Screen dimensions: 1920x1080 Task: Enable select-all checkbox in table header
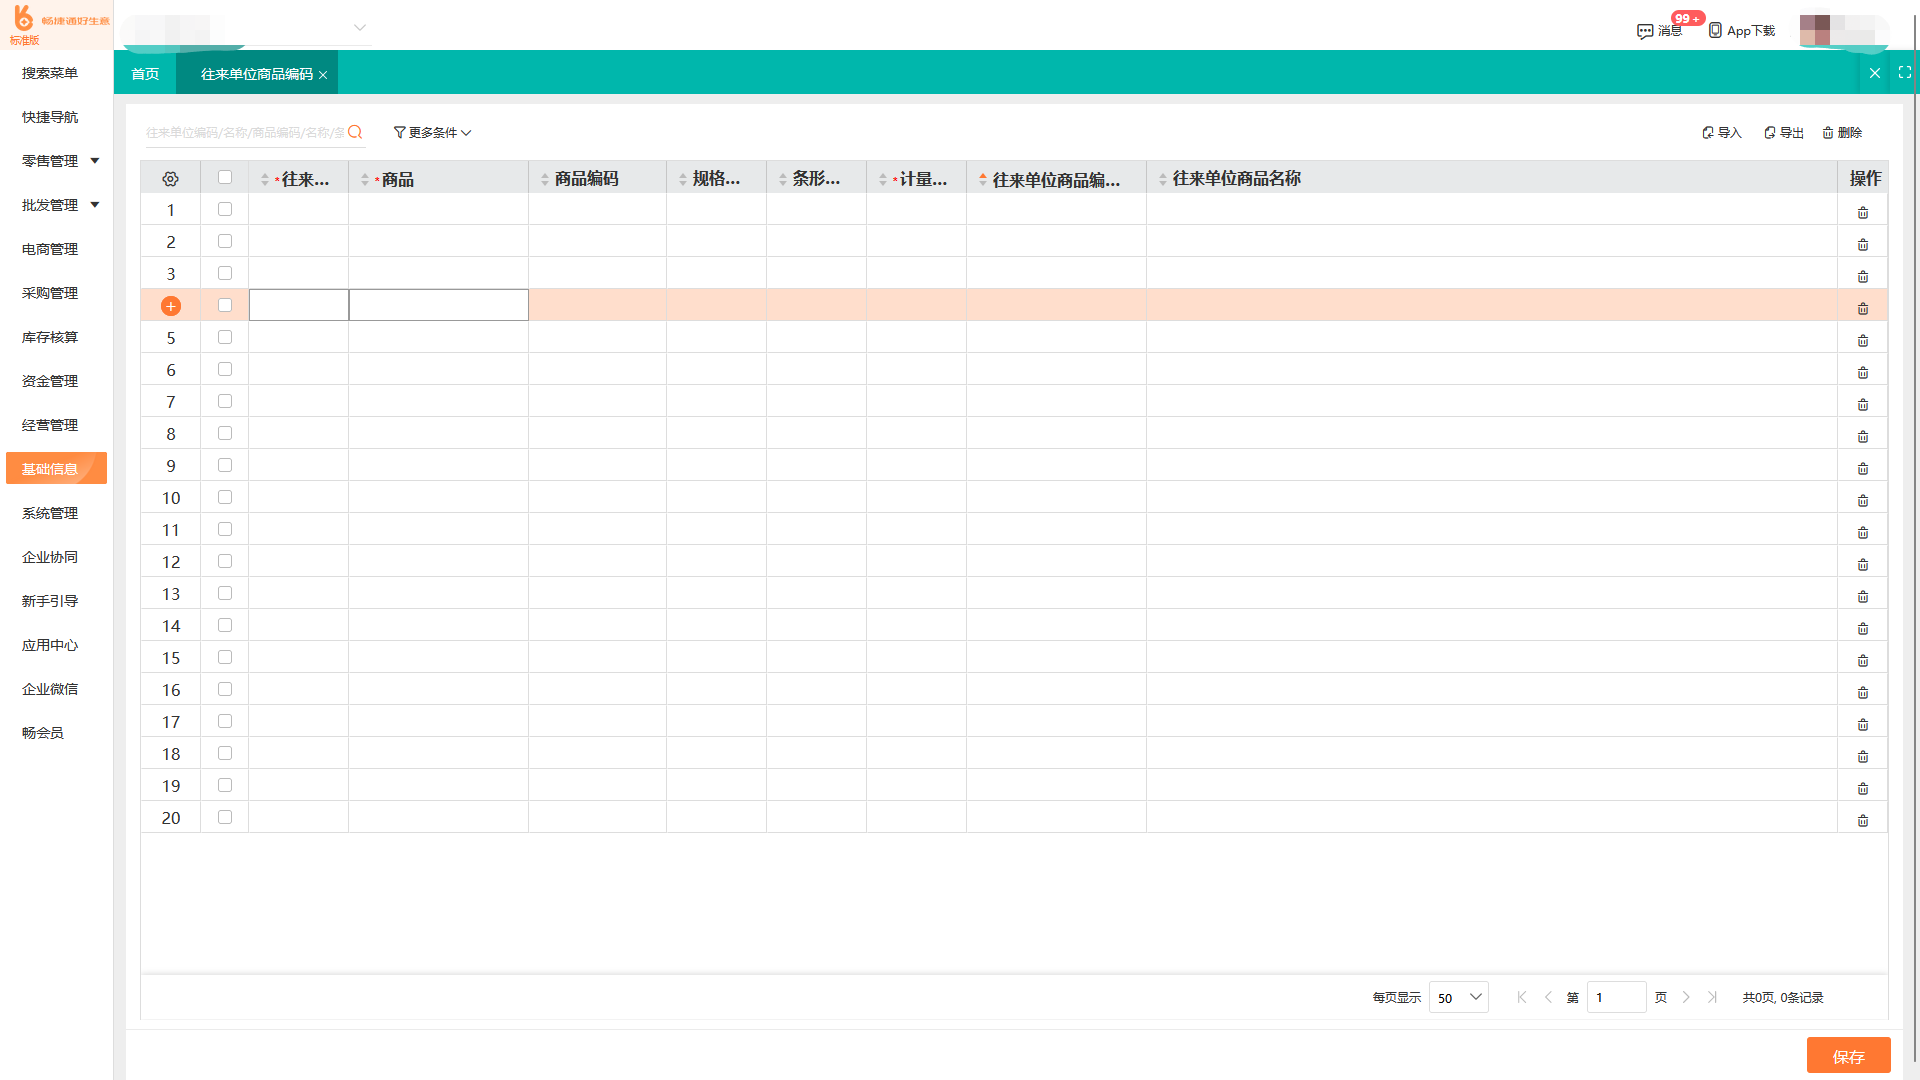224,177
